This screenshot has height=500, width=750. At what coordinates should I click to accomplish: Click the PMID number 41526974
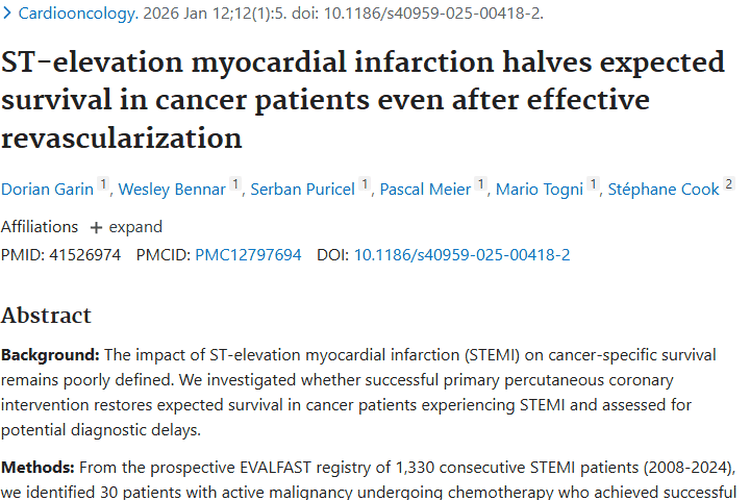click(85, 255)
